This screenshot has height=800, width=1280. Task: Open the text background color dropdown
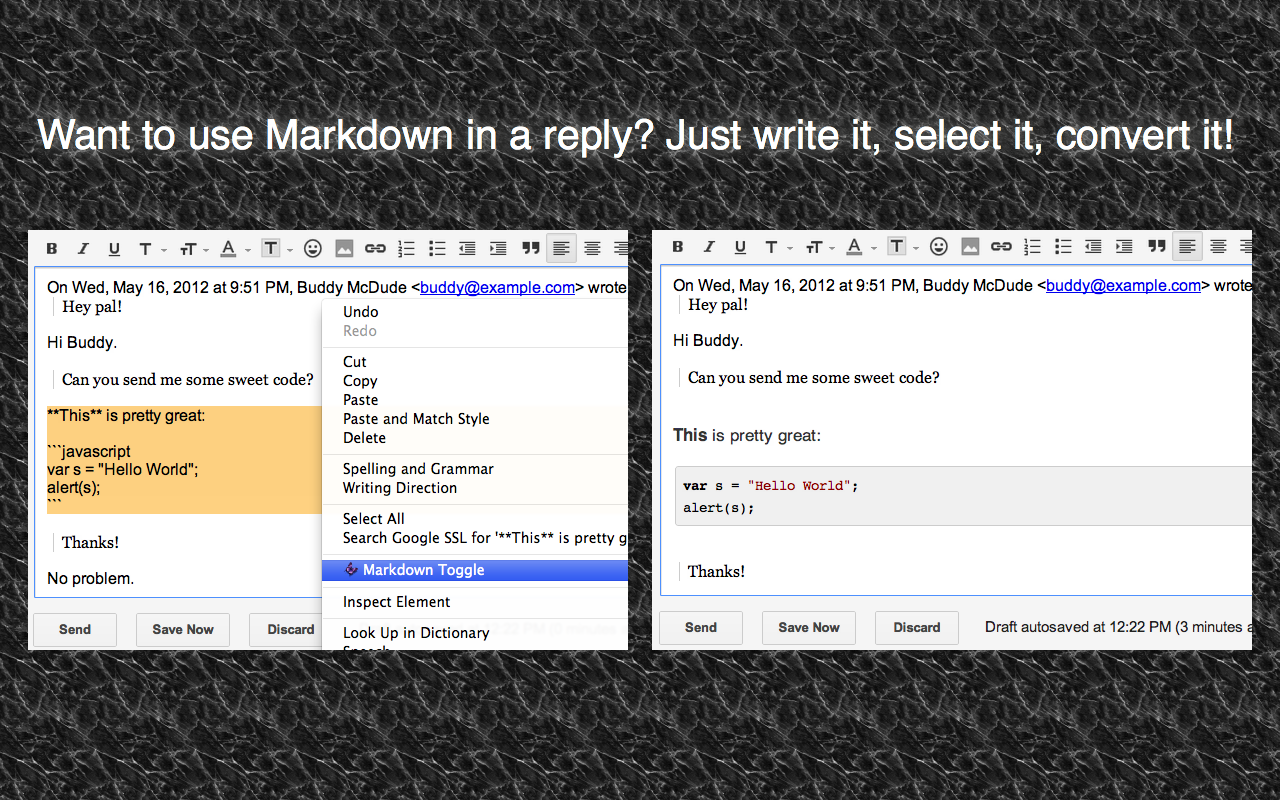(x=270, y=248)
